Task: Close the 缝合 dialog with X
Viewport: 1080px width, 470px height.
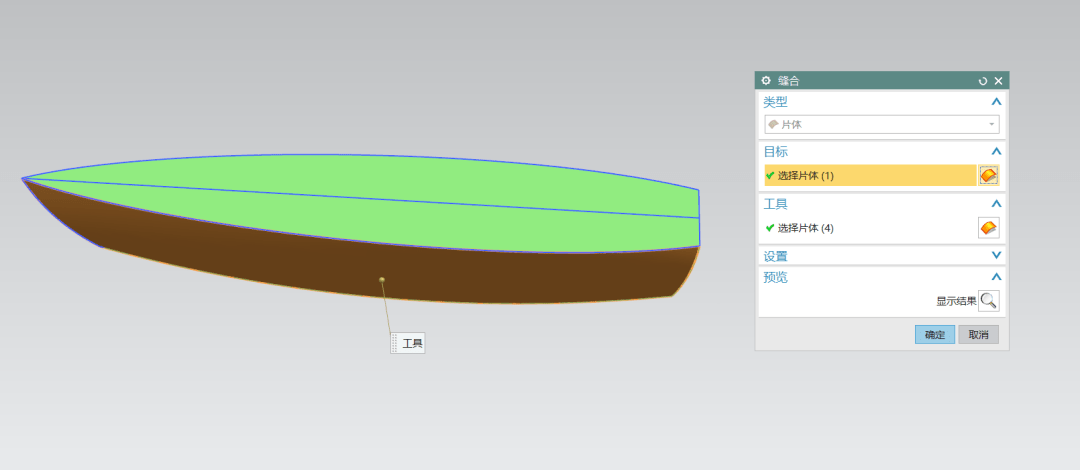Action: point(998,81)
